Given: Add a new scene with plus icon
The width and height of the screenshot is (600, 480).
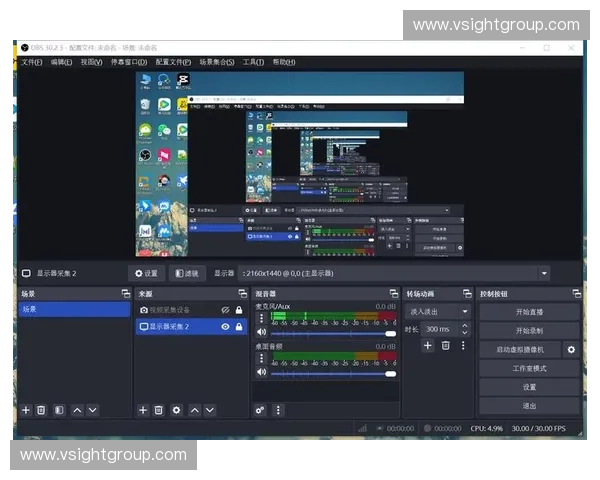Looking at the screenshot, I should 26,410.
